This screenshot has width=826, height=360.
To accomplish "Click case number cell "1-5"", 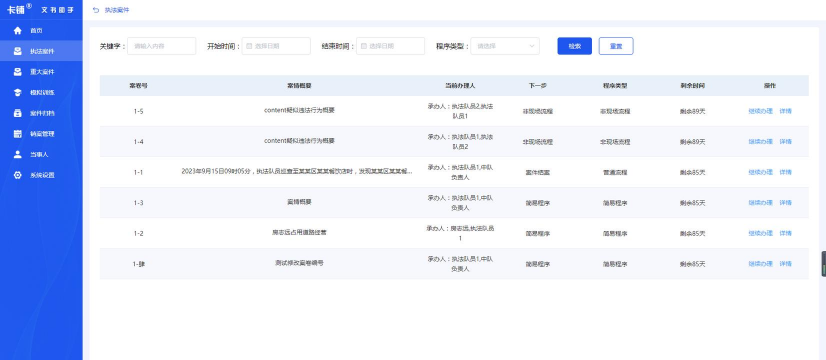I will [x=138, y=111].
